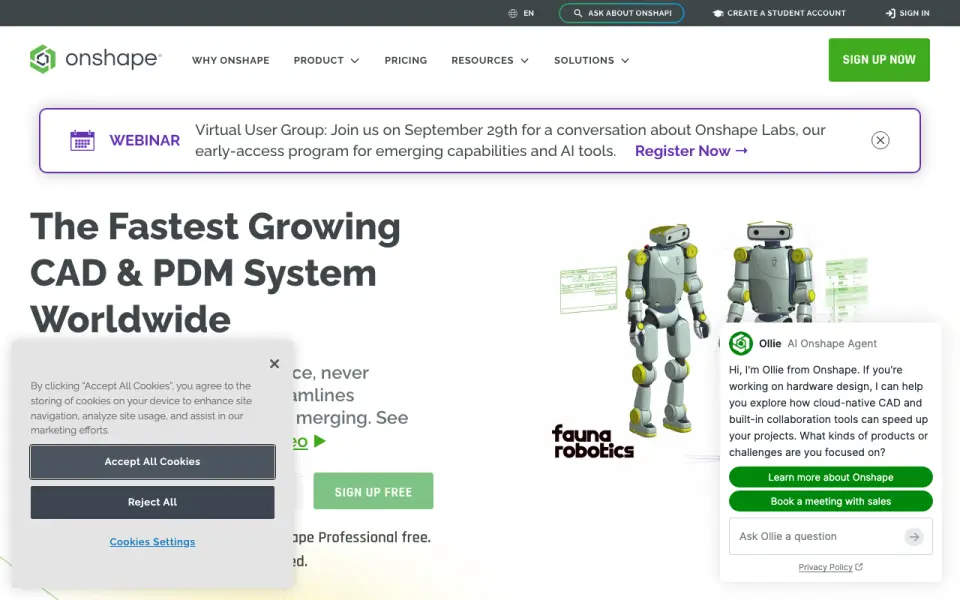Reject all cookies
Screen dimensions: 960x600
[x=152, y=502]
